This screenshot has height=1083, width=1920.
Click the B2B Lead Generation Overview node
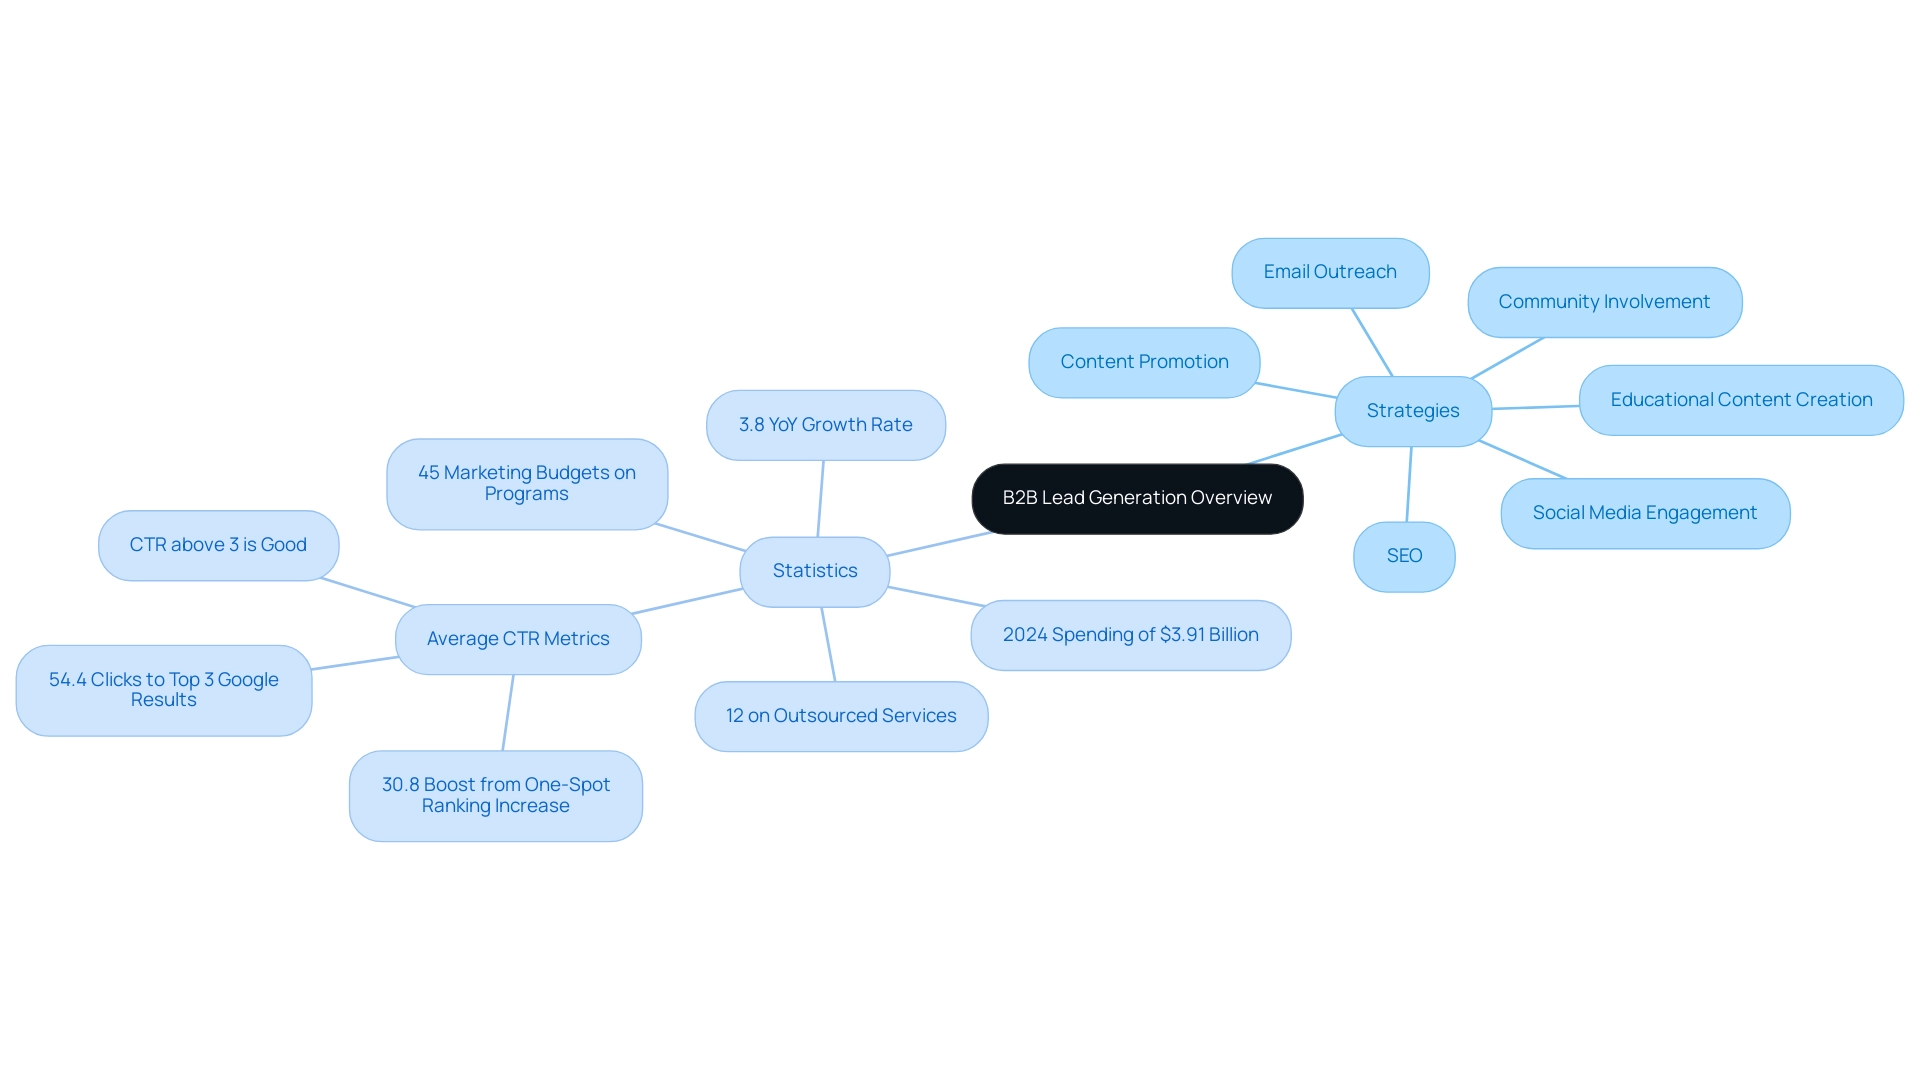point(1139,497)
